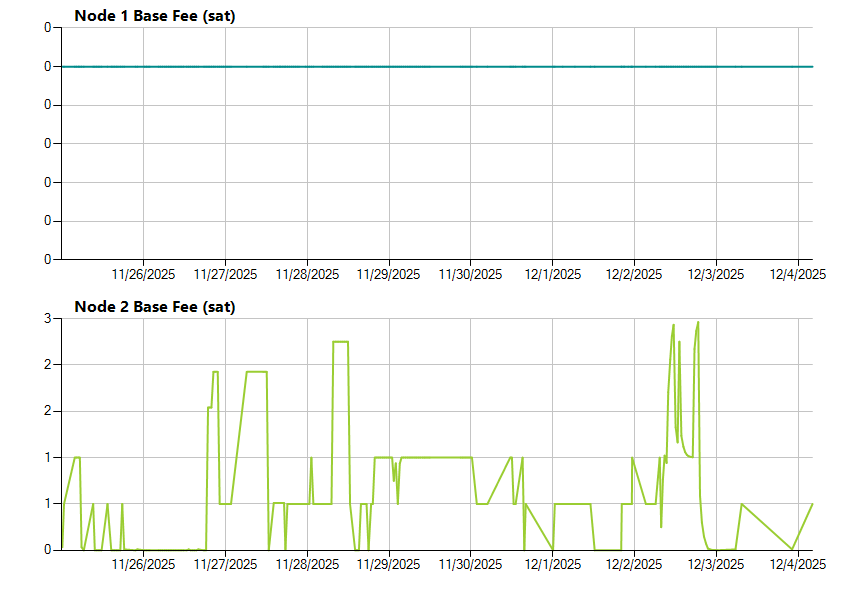The height and width of the screenshot is (600, 860).
Task: Pick the 11/27/2025 label under Node 2 chart
Action: (225, 565)
